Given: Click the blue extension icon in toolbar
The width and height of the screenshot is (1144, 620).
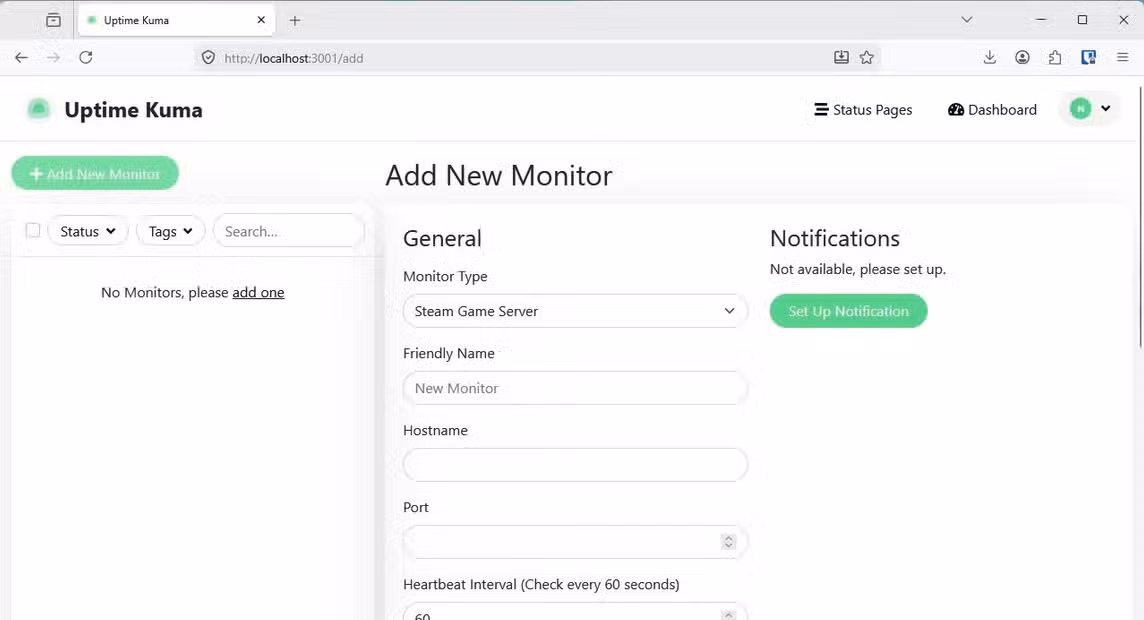Looking at the screenshot, I should coord(1089,58).
